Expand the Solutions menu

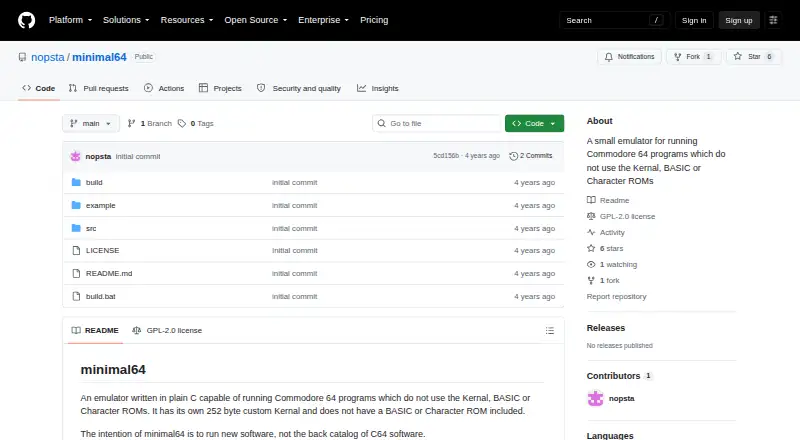(x=126, y=20)
